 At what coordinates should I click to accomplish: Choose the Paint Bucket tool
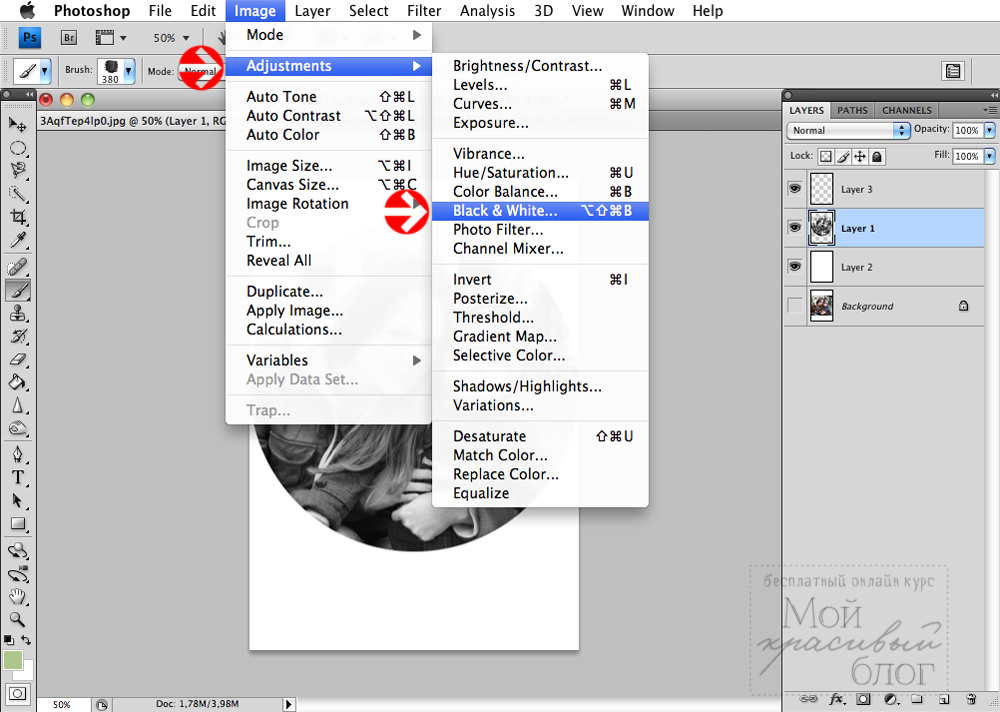pos(18,382)
